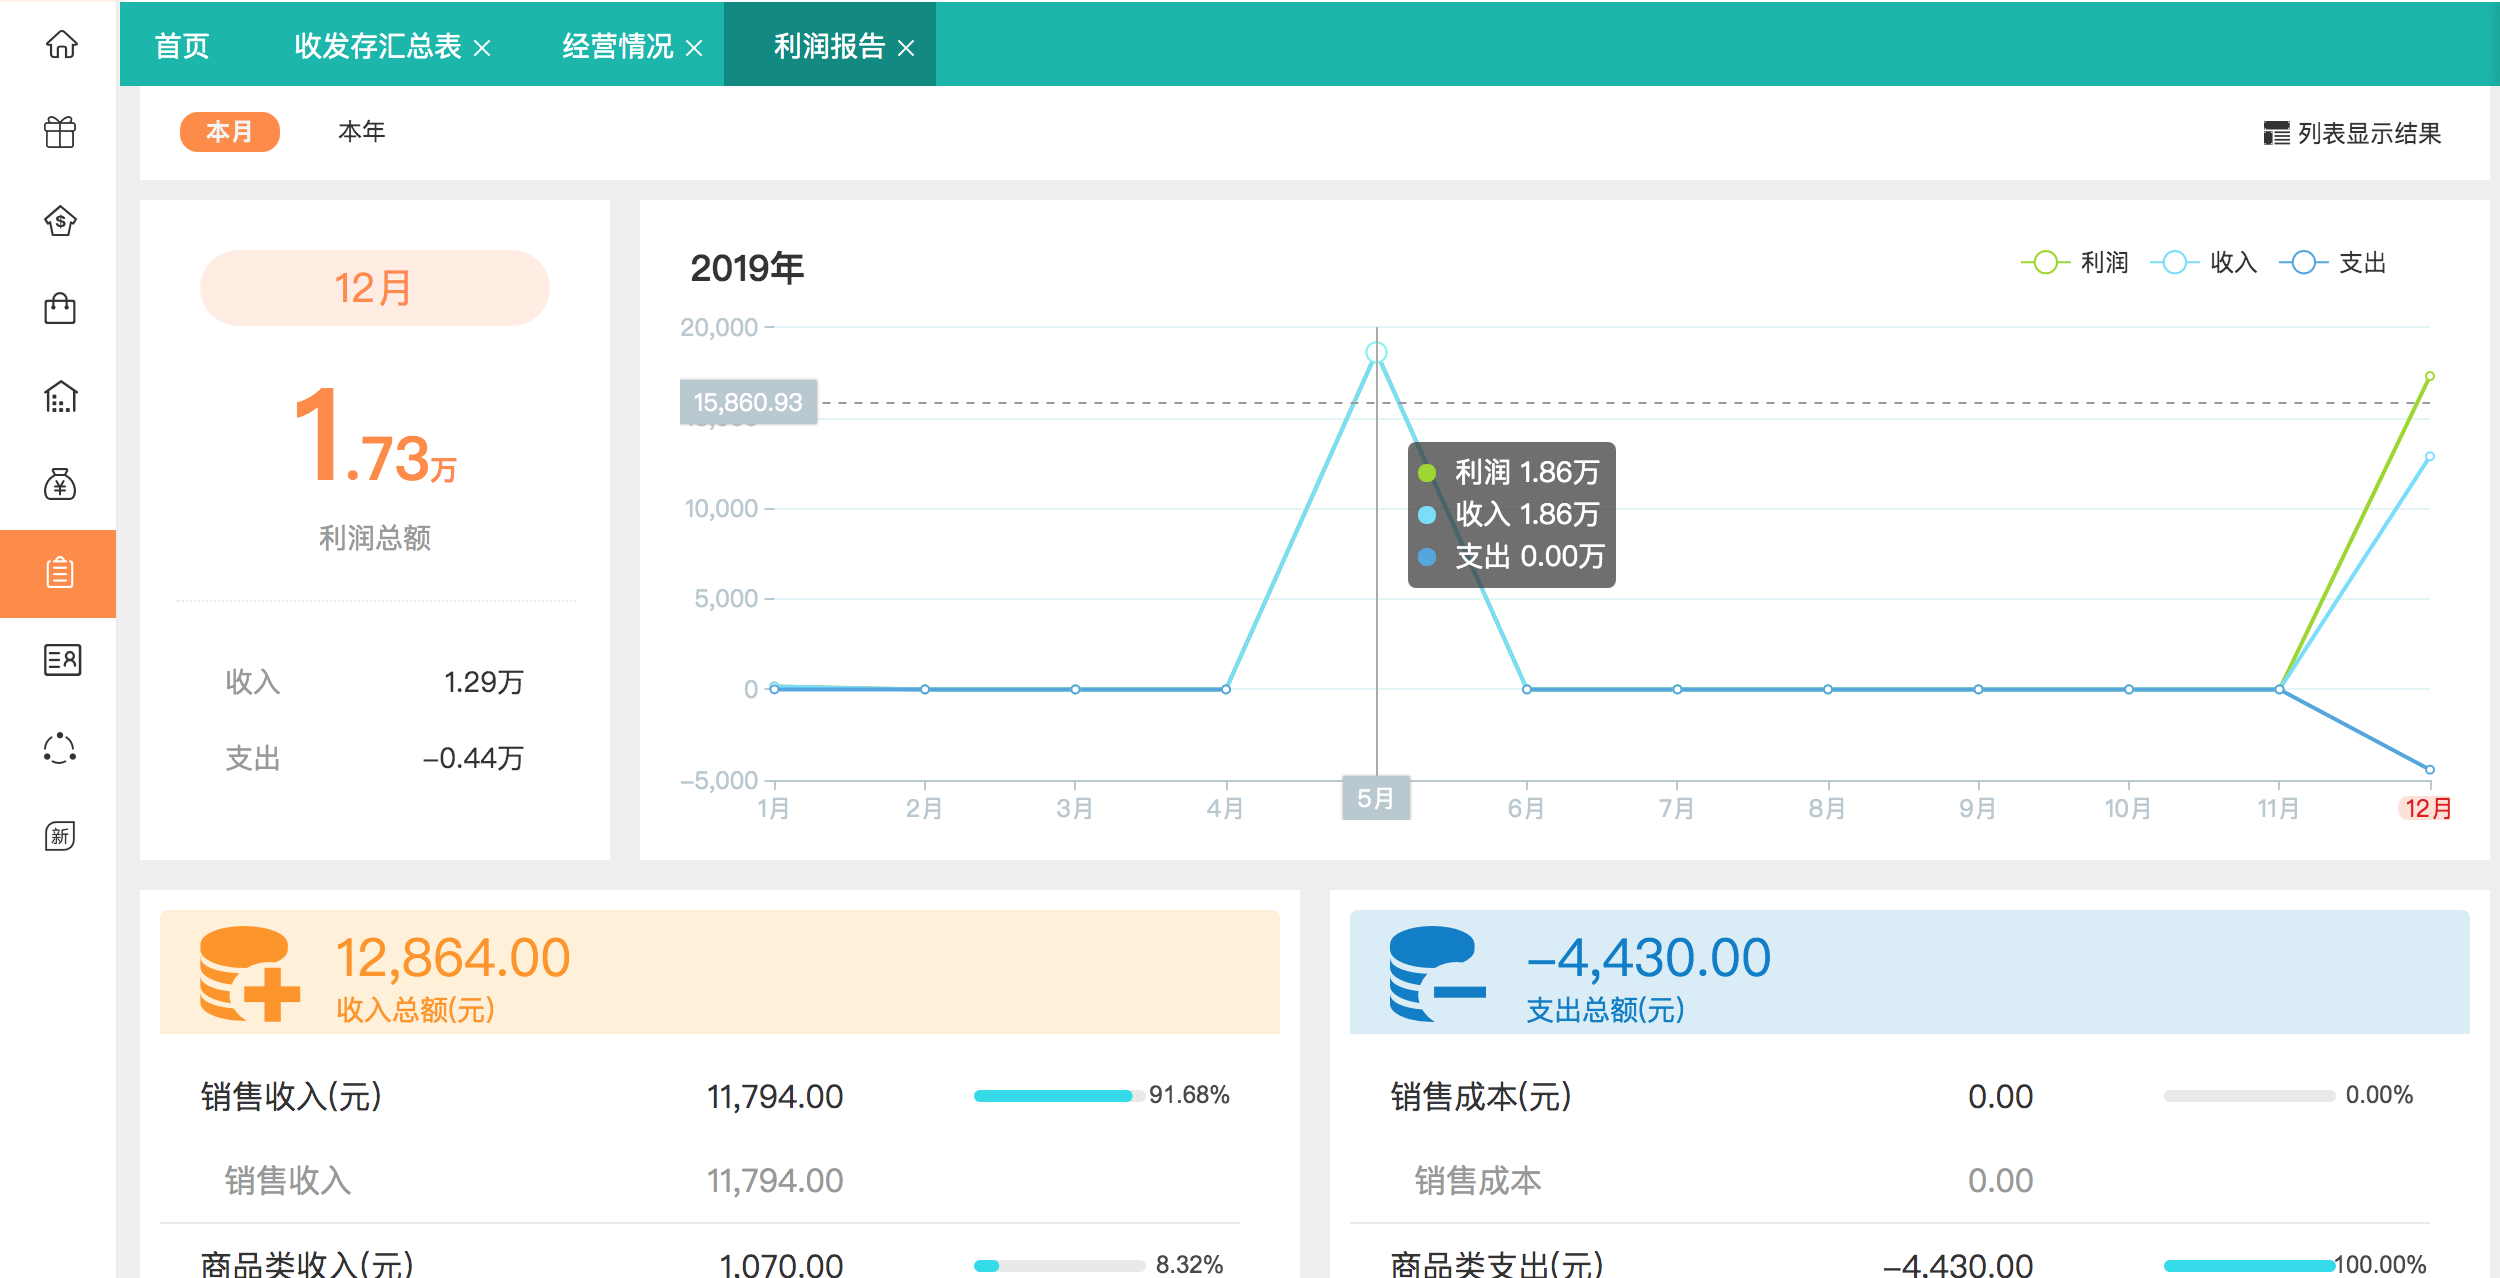Click the refresh/sync icon in sidebar
Screen dimensions: 2500x1278
pyautogui.click(x=62, y=748)
